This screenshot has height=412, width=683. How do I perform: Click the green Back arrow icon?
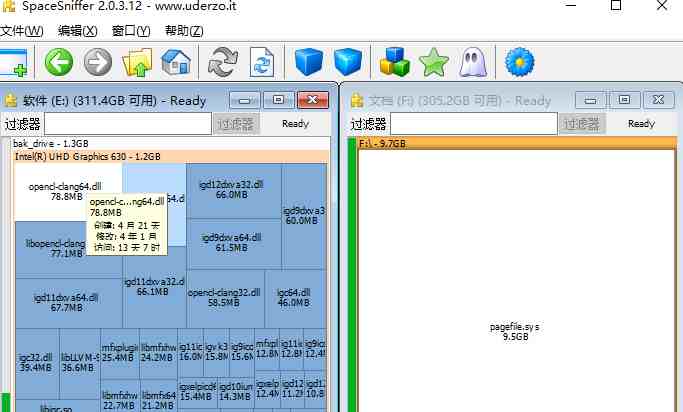(59, 63)
